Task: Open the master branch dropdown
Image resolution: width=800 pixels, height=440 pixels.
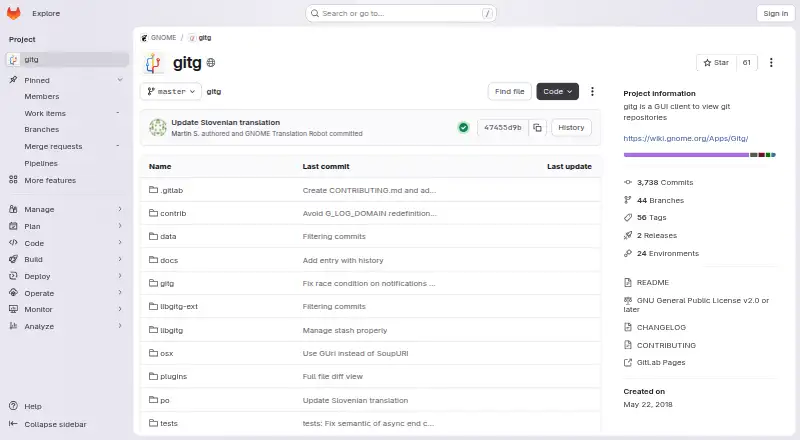Action: point(170,91)
